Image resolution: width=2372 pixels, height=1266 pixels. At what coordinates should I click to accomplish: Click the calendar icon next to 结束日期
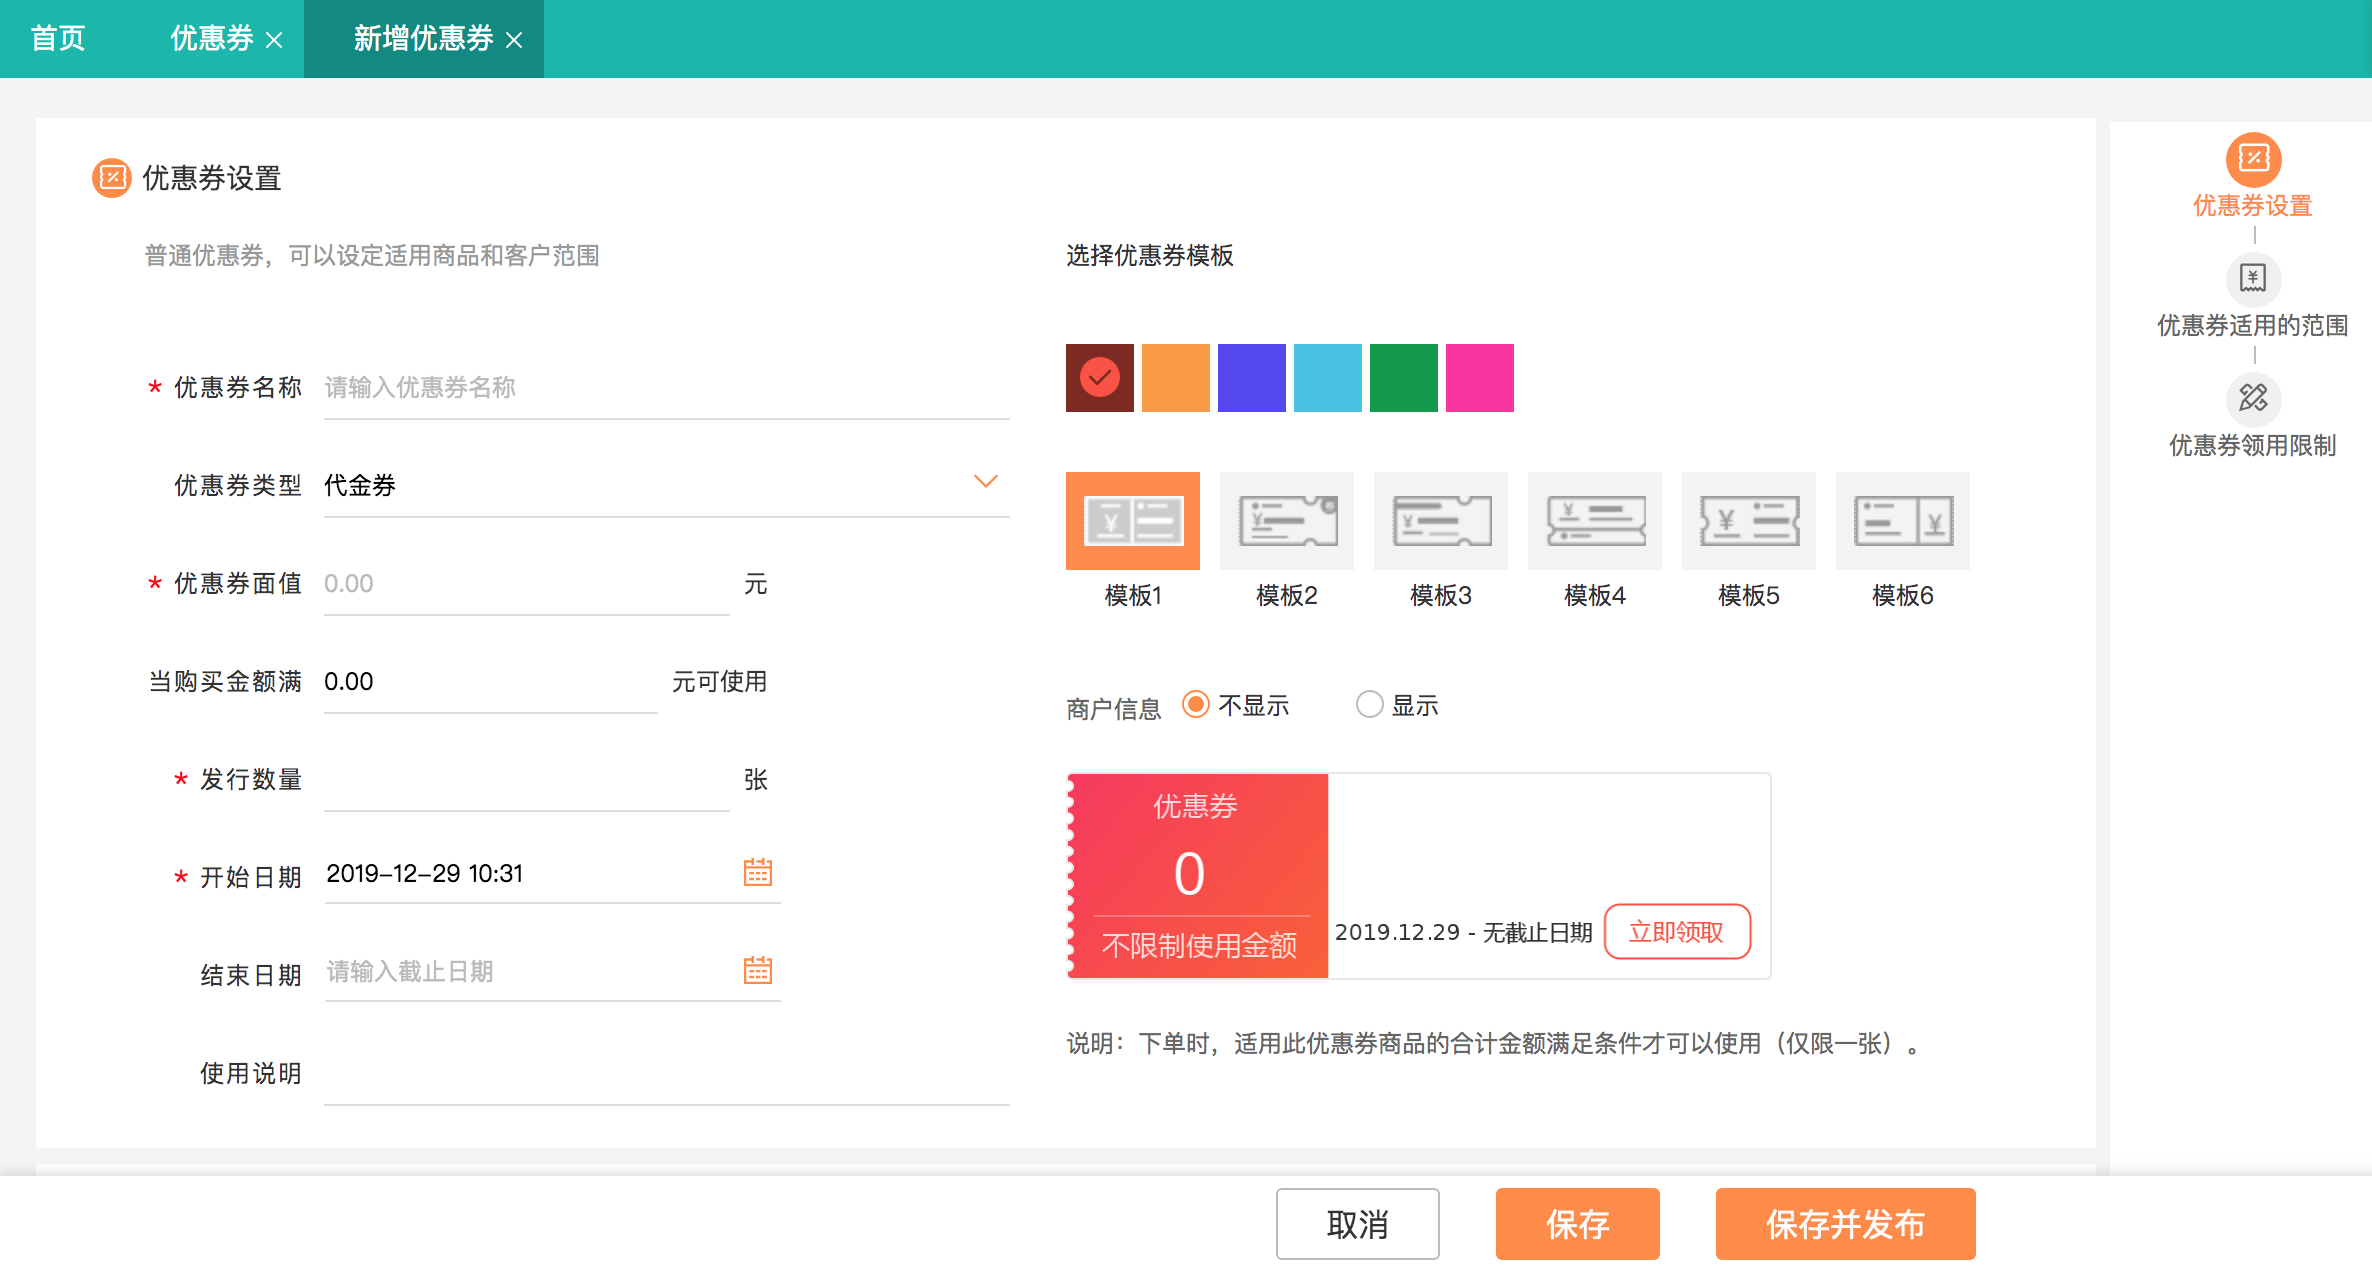coord(758,970)
